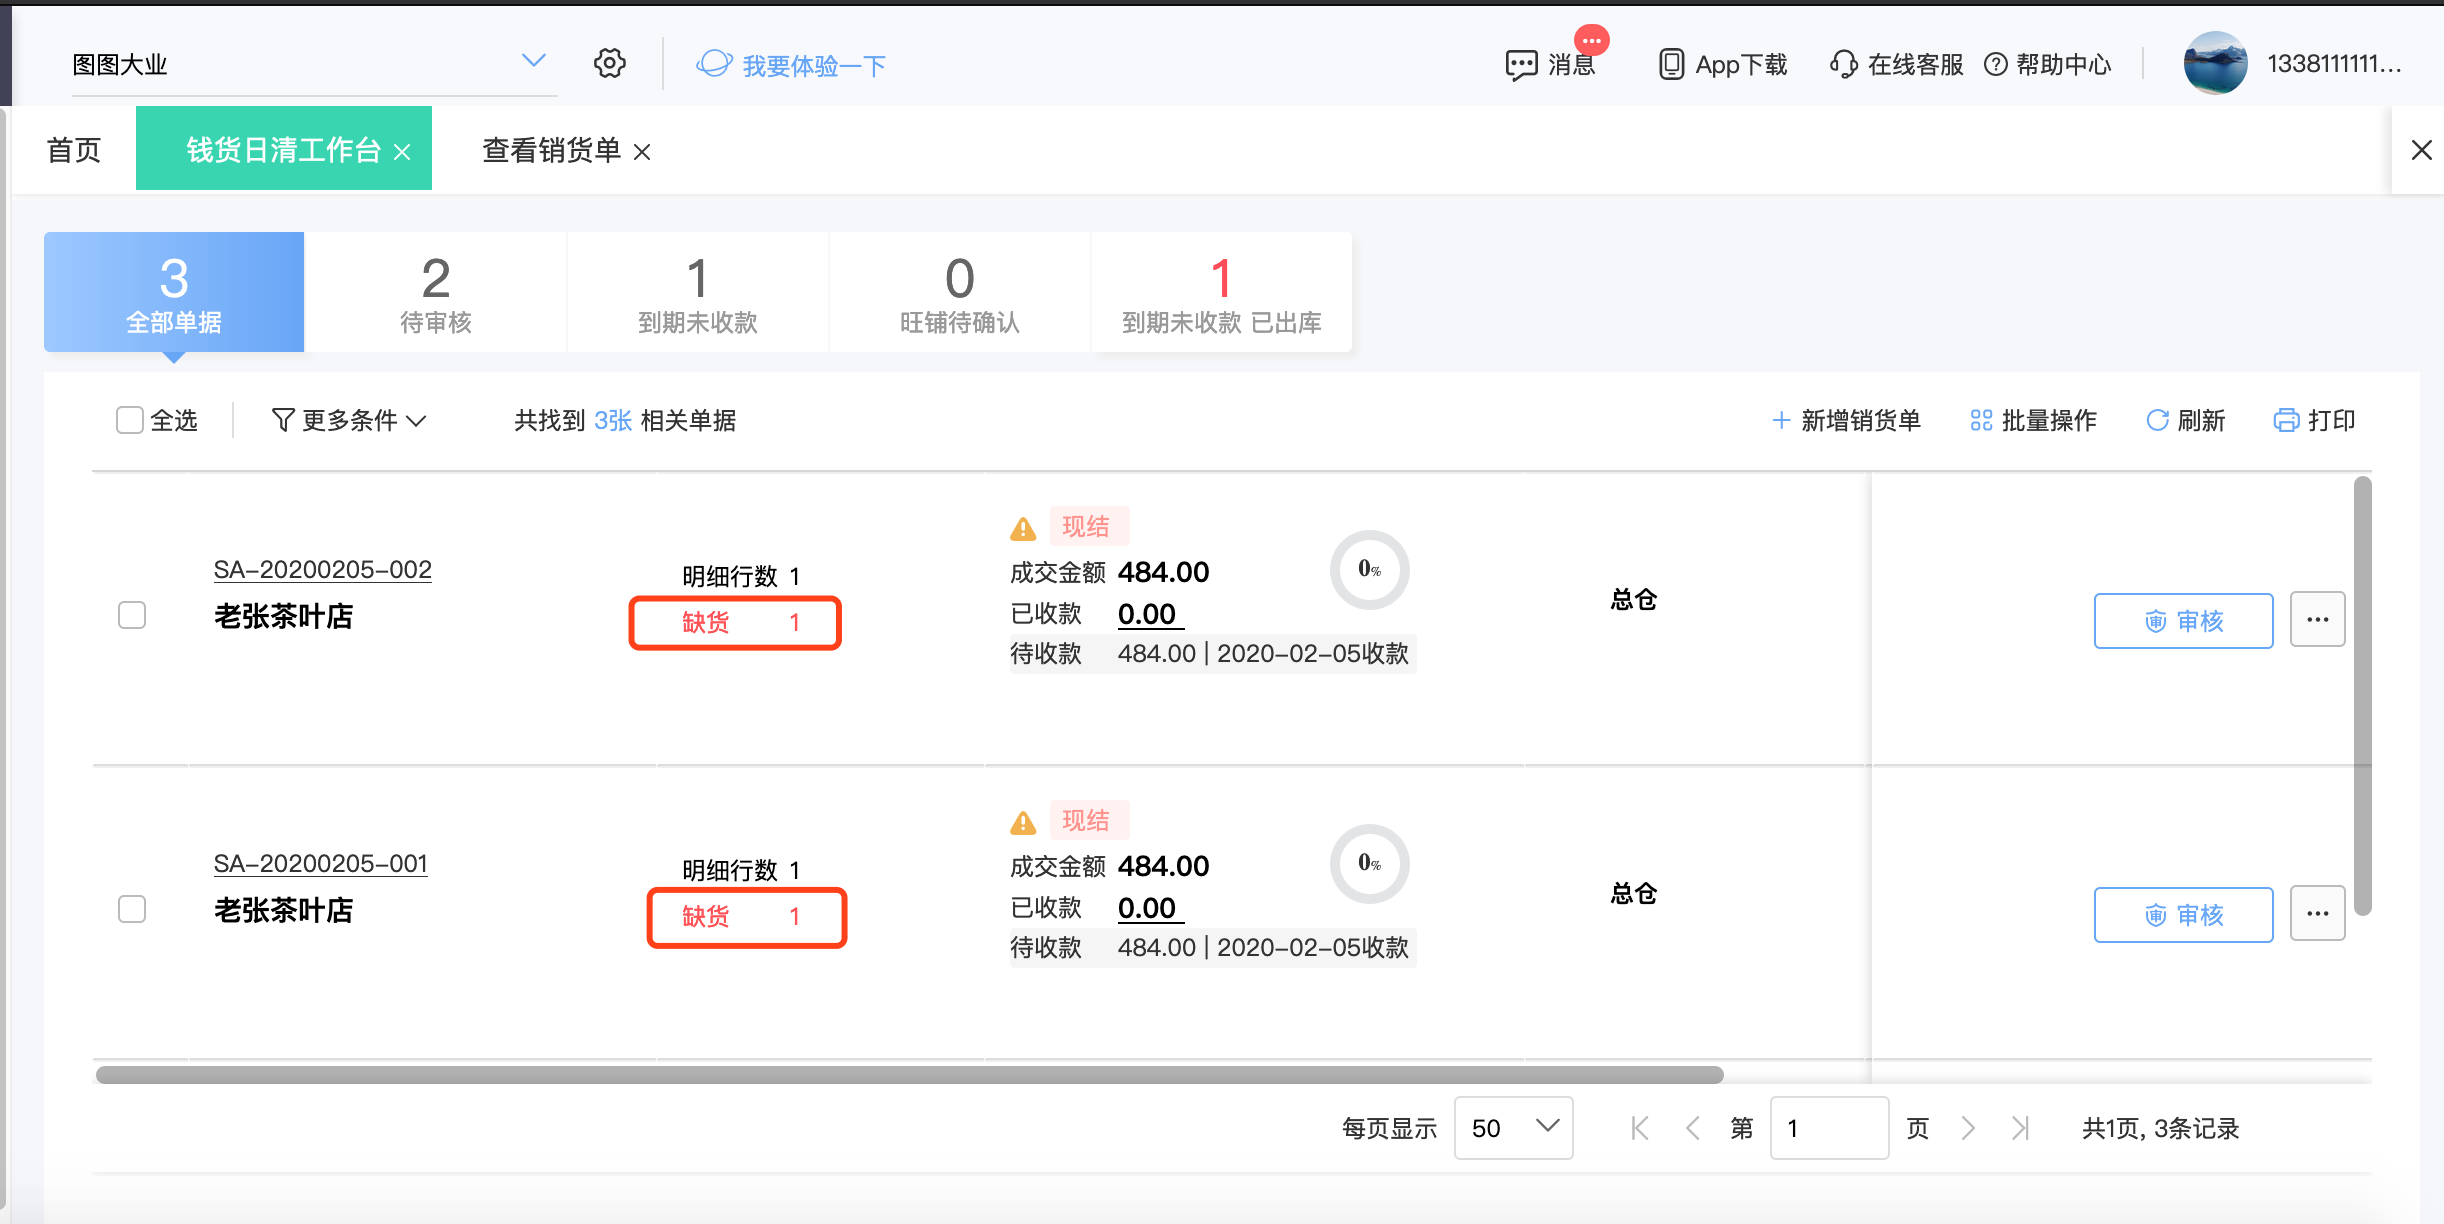Click the 打印 icon button
Image resolution: width=2444 pixels, height=1224 pixels.
coord(2283,420)
